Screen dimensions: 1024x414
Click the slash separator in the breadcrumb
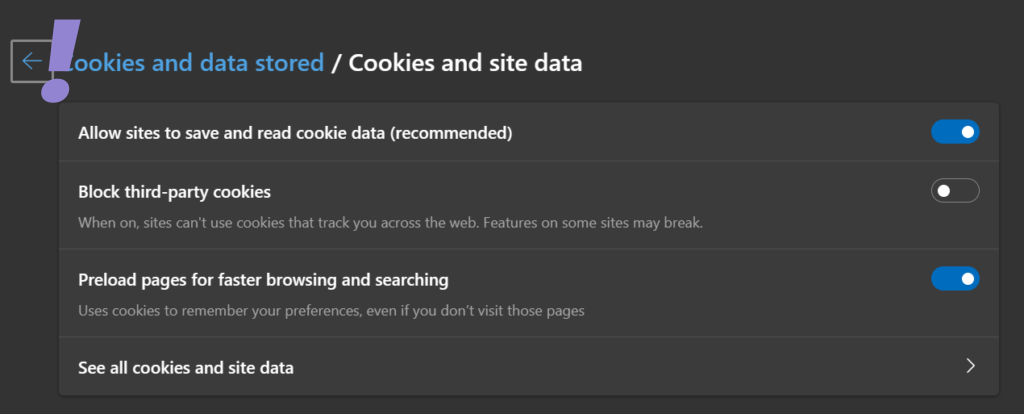tap(336, 63)
